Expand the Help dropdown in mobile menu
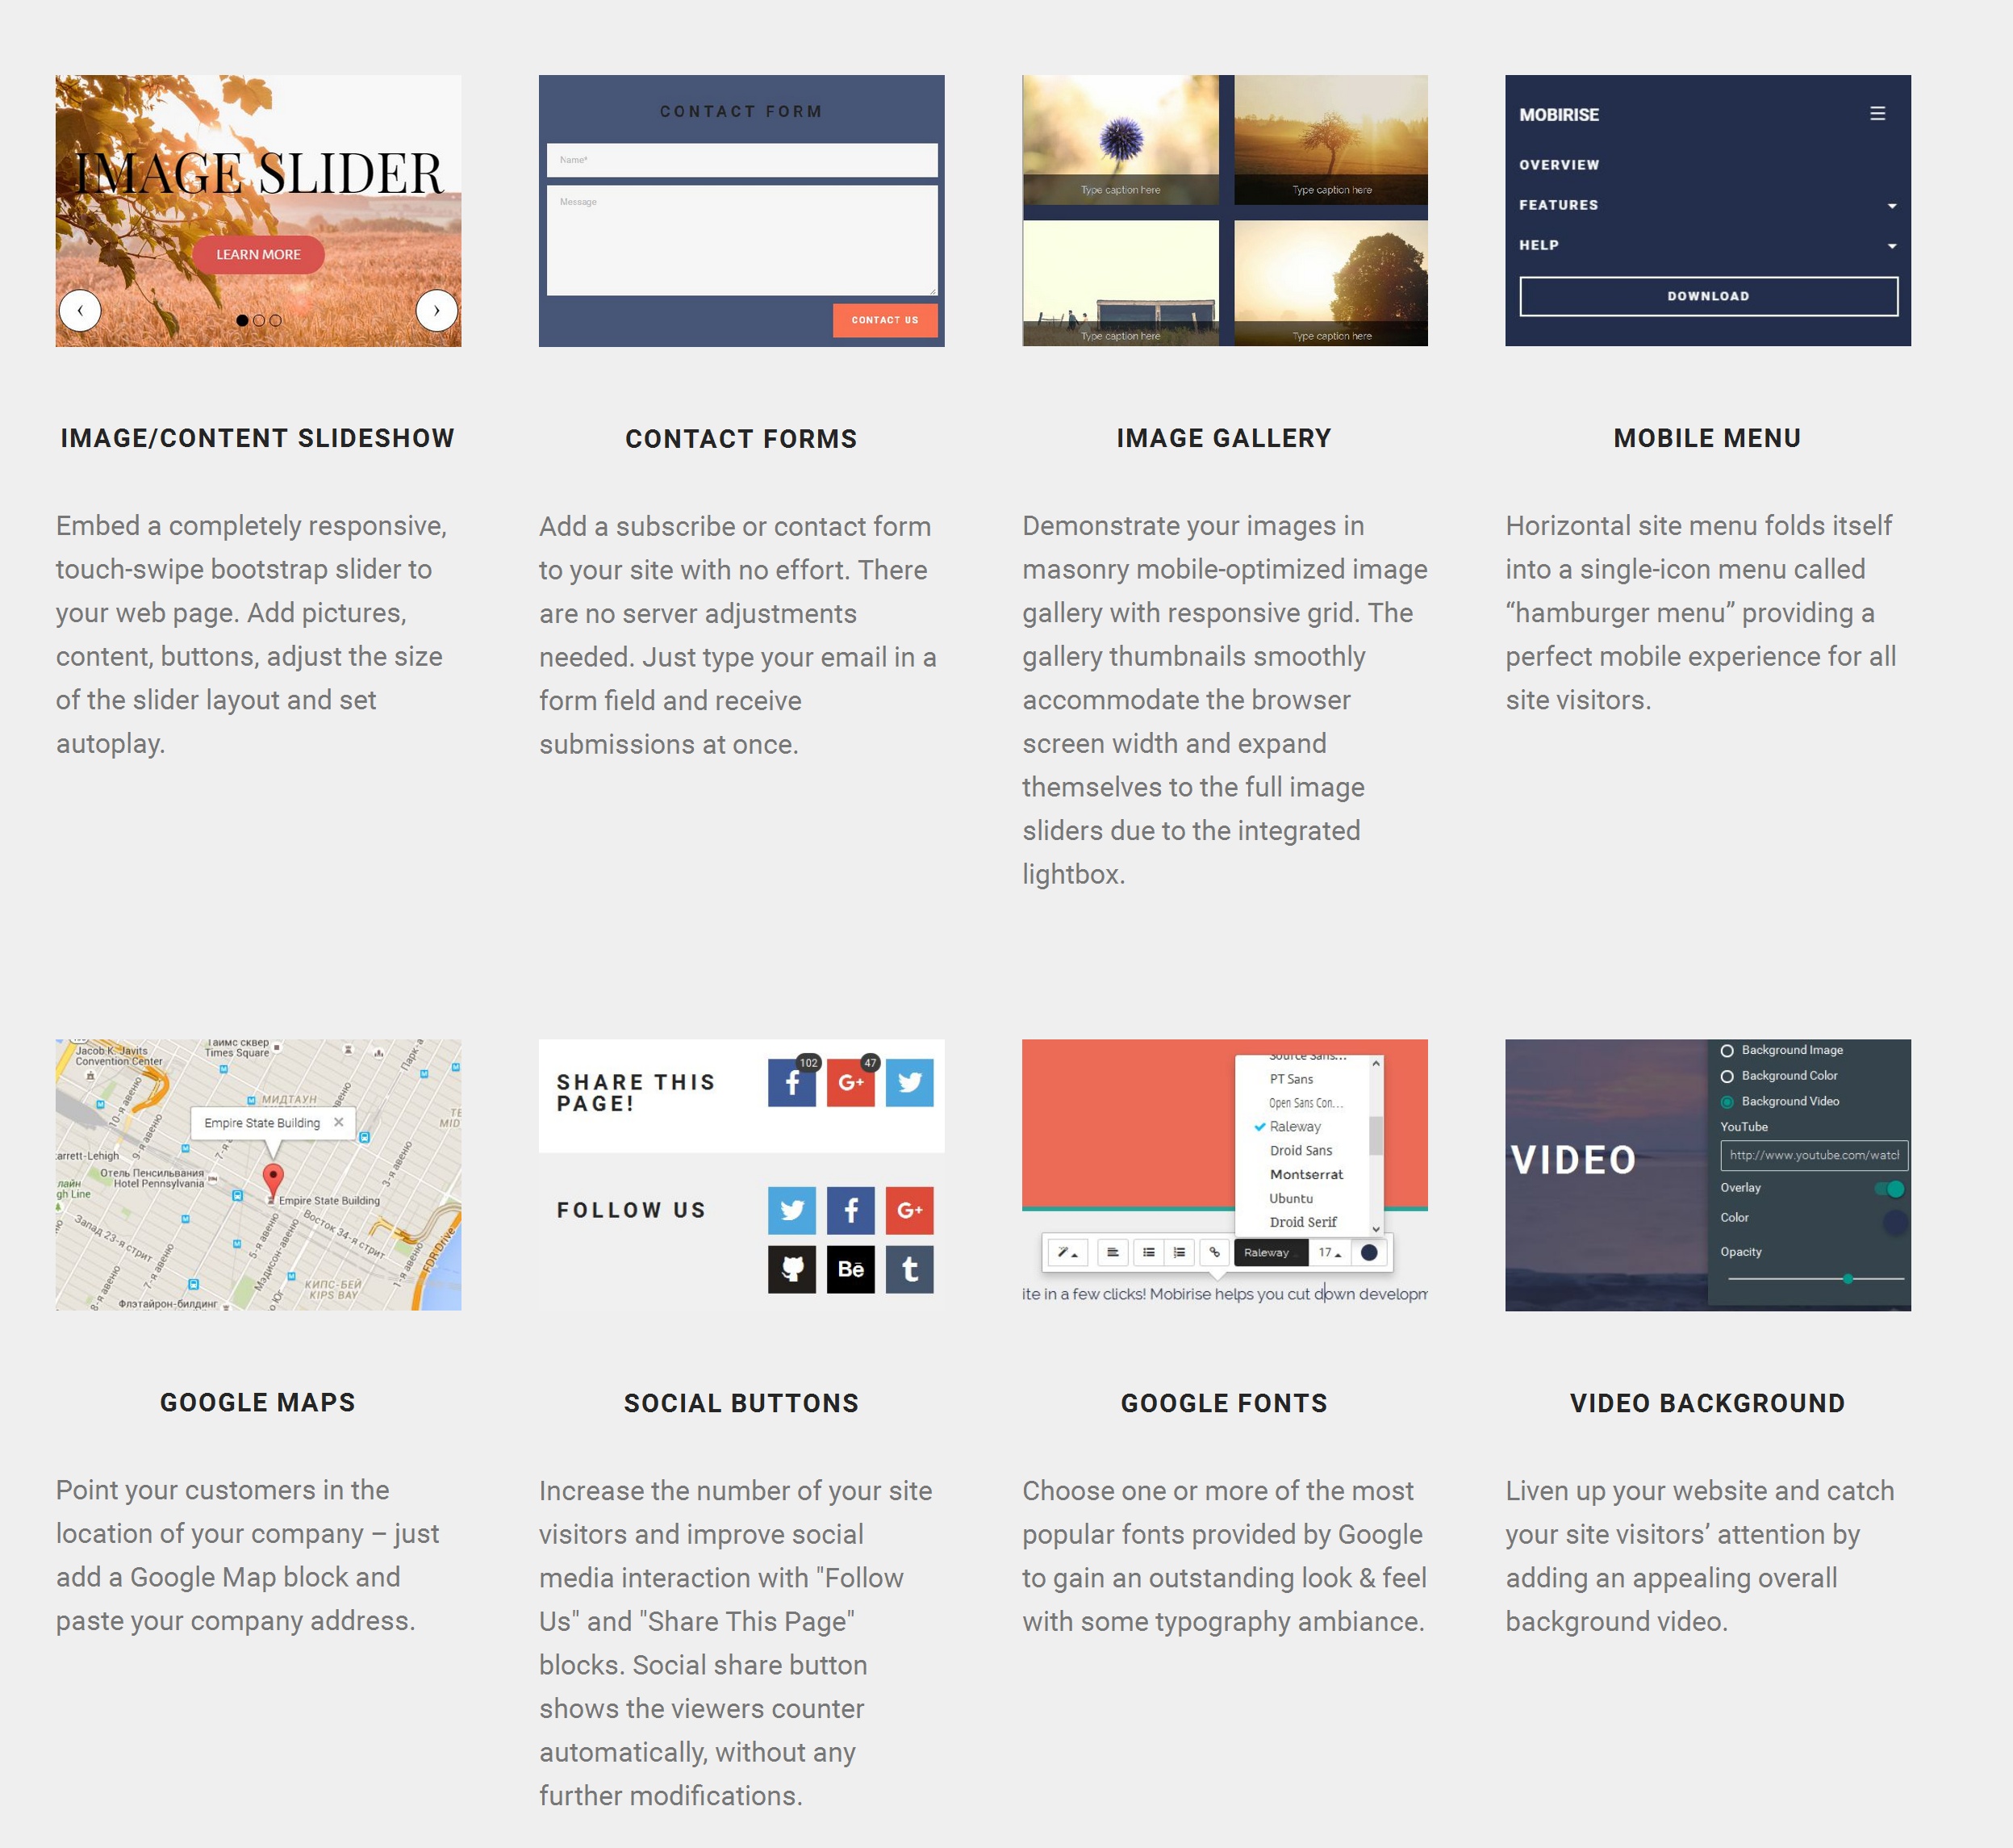This screenshot has width=2013, height=1848. coord(1890,245)
